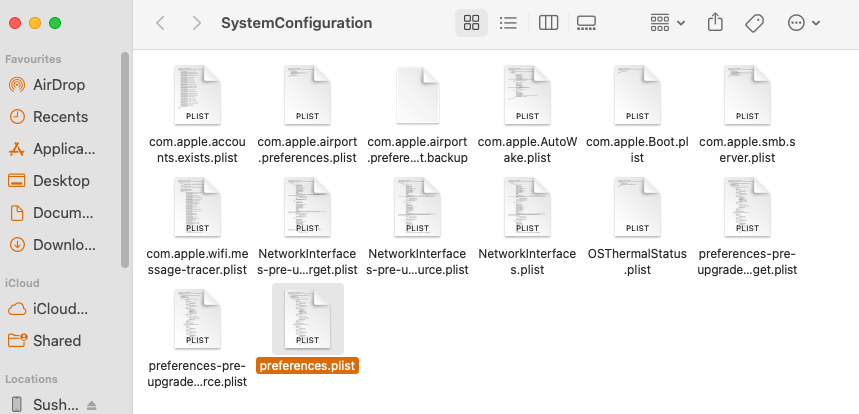This screenshot has height=414, width=859.
Task: Open AirDrop in the sidebar
Action: 60,85
